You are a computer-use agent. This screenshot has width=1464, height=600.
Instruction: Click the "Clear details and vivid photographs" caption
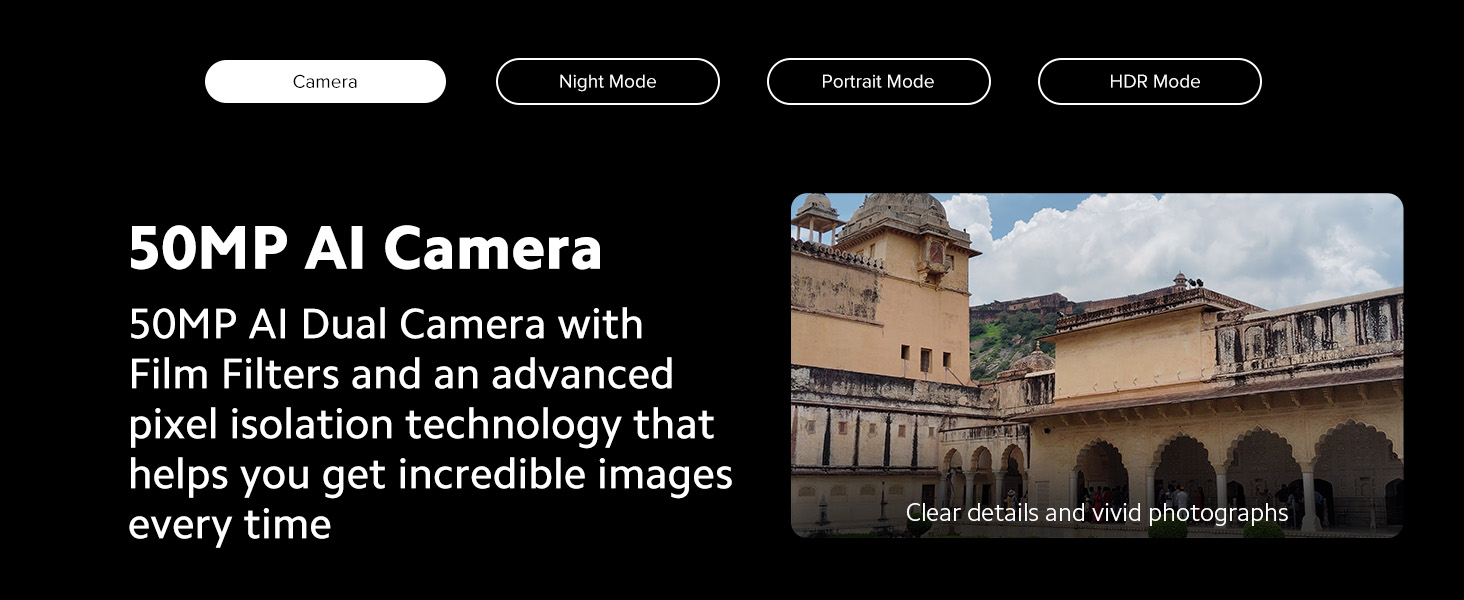coord(1096,513)
